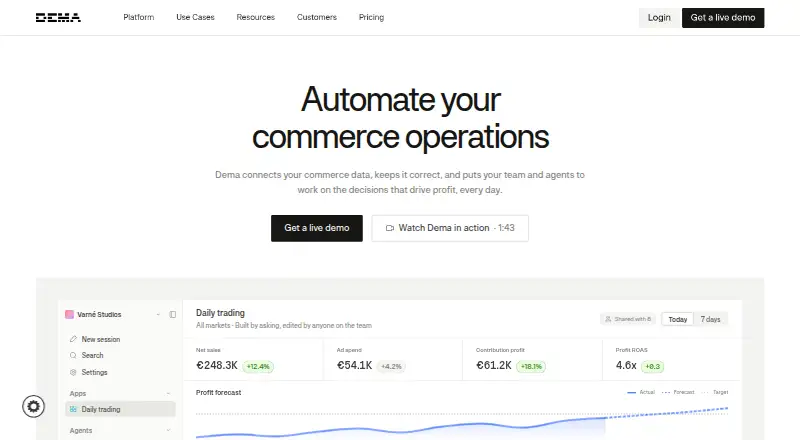Image resolution: width=800 pixels, height=440 pixels.
Task: Collapse sidebar using the panel icon
Action: tap(172, 314)
